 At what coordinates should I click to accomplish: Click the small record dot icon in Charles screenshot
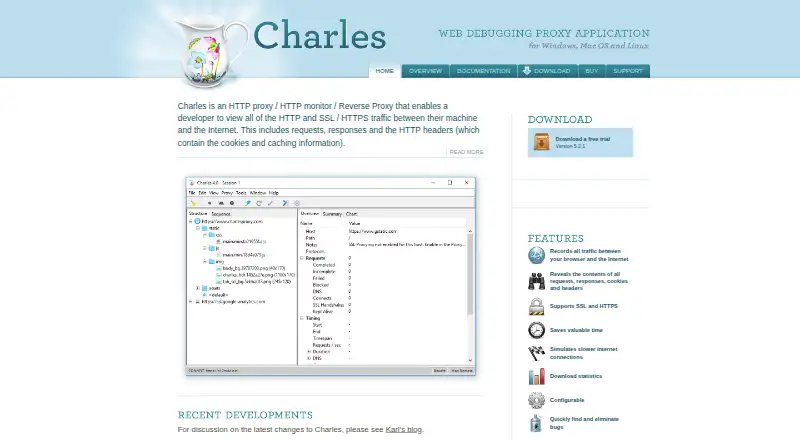tap(209, 203)
